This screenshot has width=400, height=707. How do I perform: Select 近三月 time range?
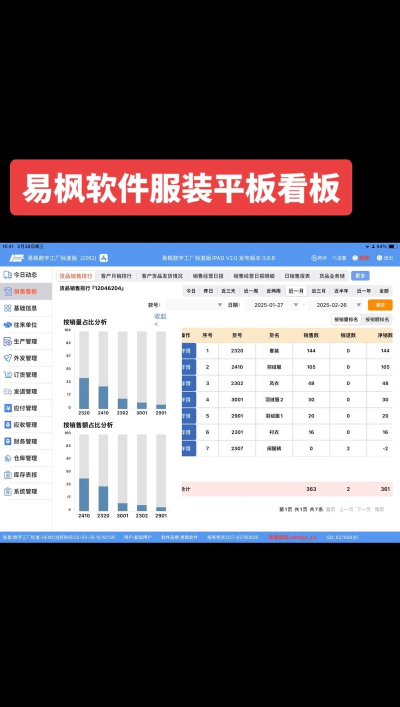click(x=318, y=291)
